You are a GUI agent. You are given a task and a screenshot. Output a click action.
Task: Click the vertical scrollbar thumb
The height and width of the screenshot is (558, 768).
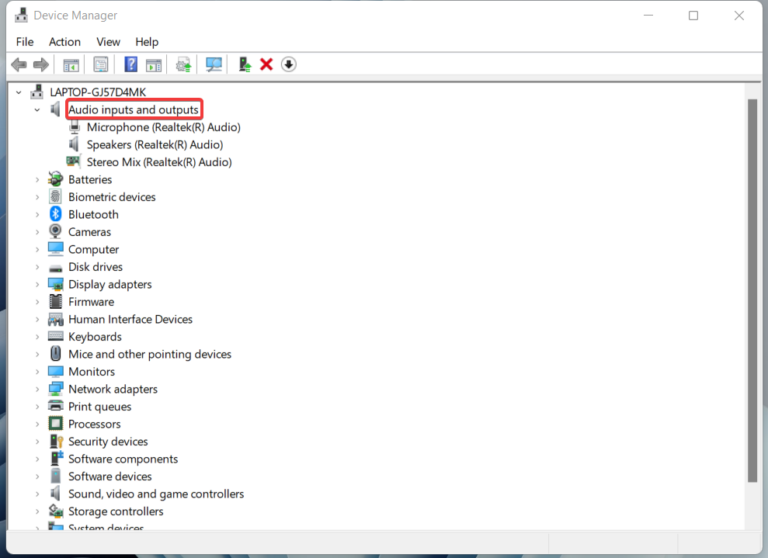752,291
